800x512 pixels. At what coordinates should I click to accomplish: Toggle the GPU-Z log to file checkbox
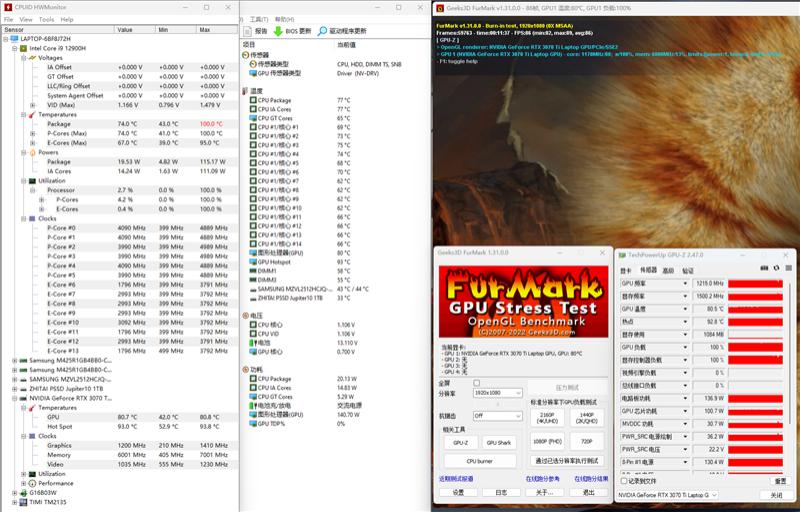point(624,481)
